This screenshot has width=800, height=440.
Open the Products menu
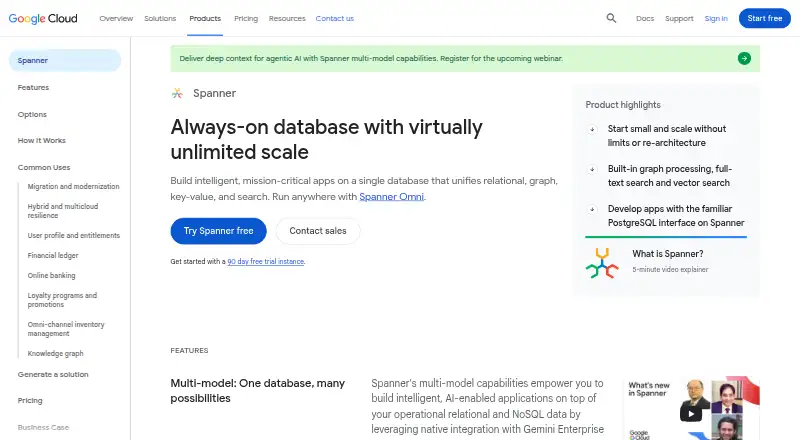point(205,18)
